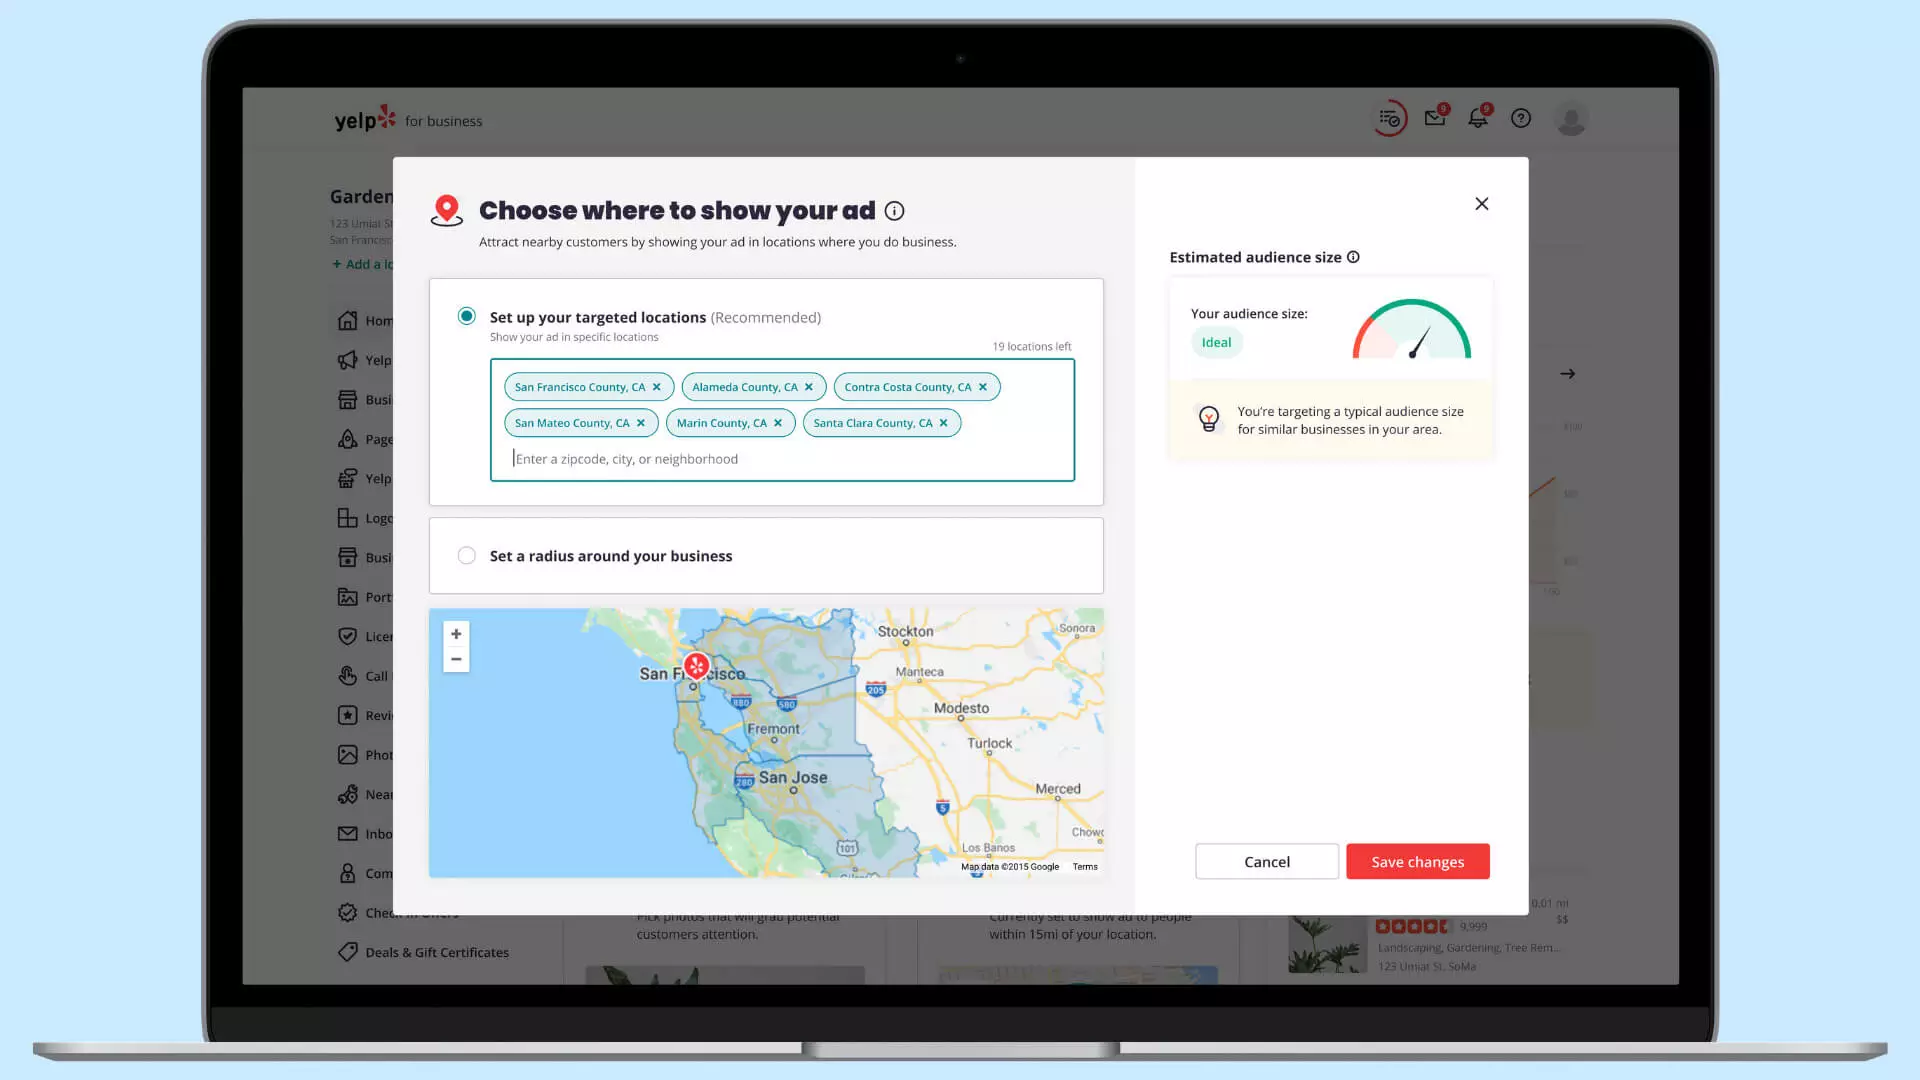Click the Deals and Gift Certificates icon
1920x1080 pixels.
click(x=347, y=951)
